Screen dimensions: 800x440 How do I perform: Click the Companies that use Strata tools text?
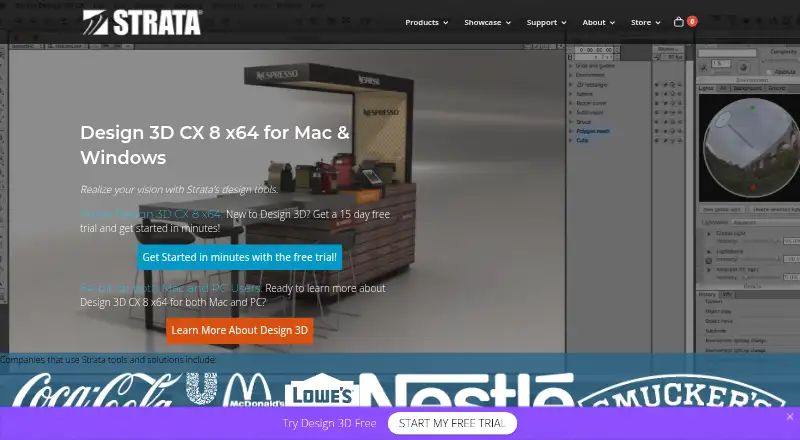click(108, 359)
